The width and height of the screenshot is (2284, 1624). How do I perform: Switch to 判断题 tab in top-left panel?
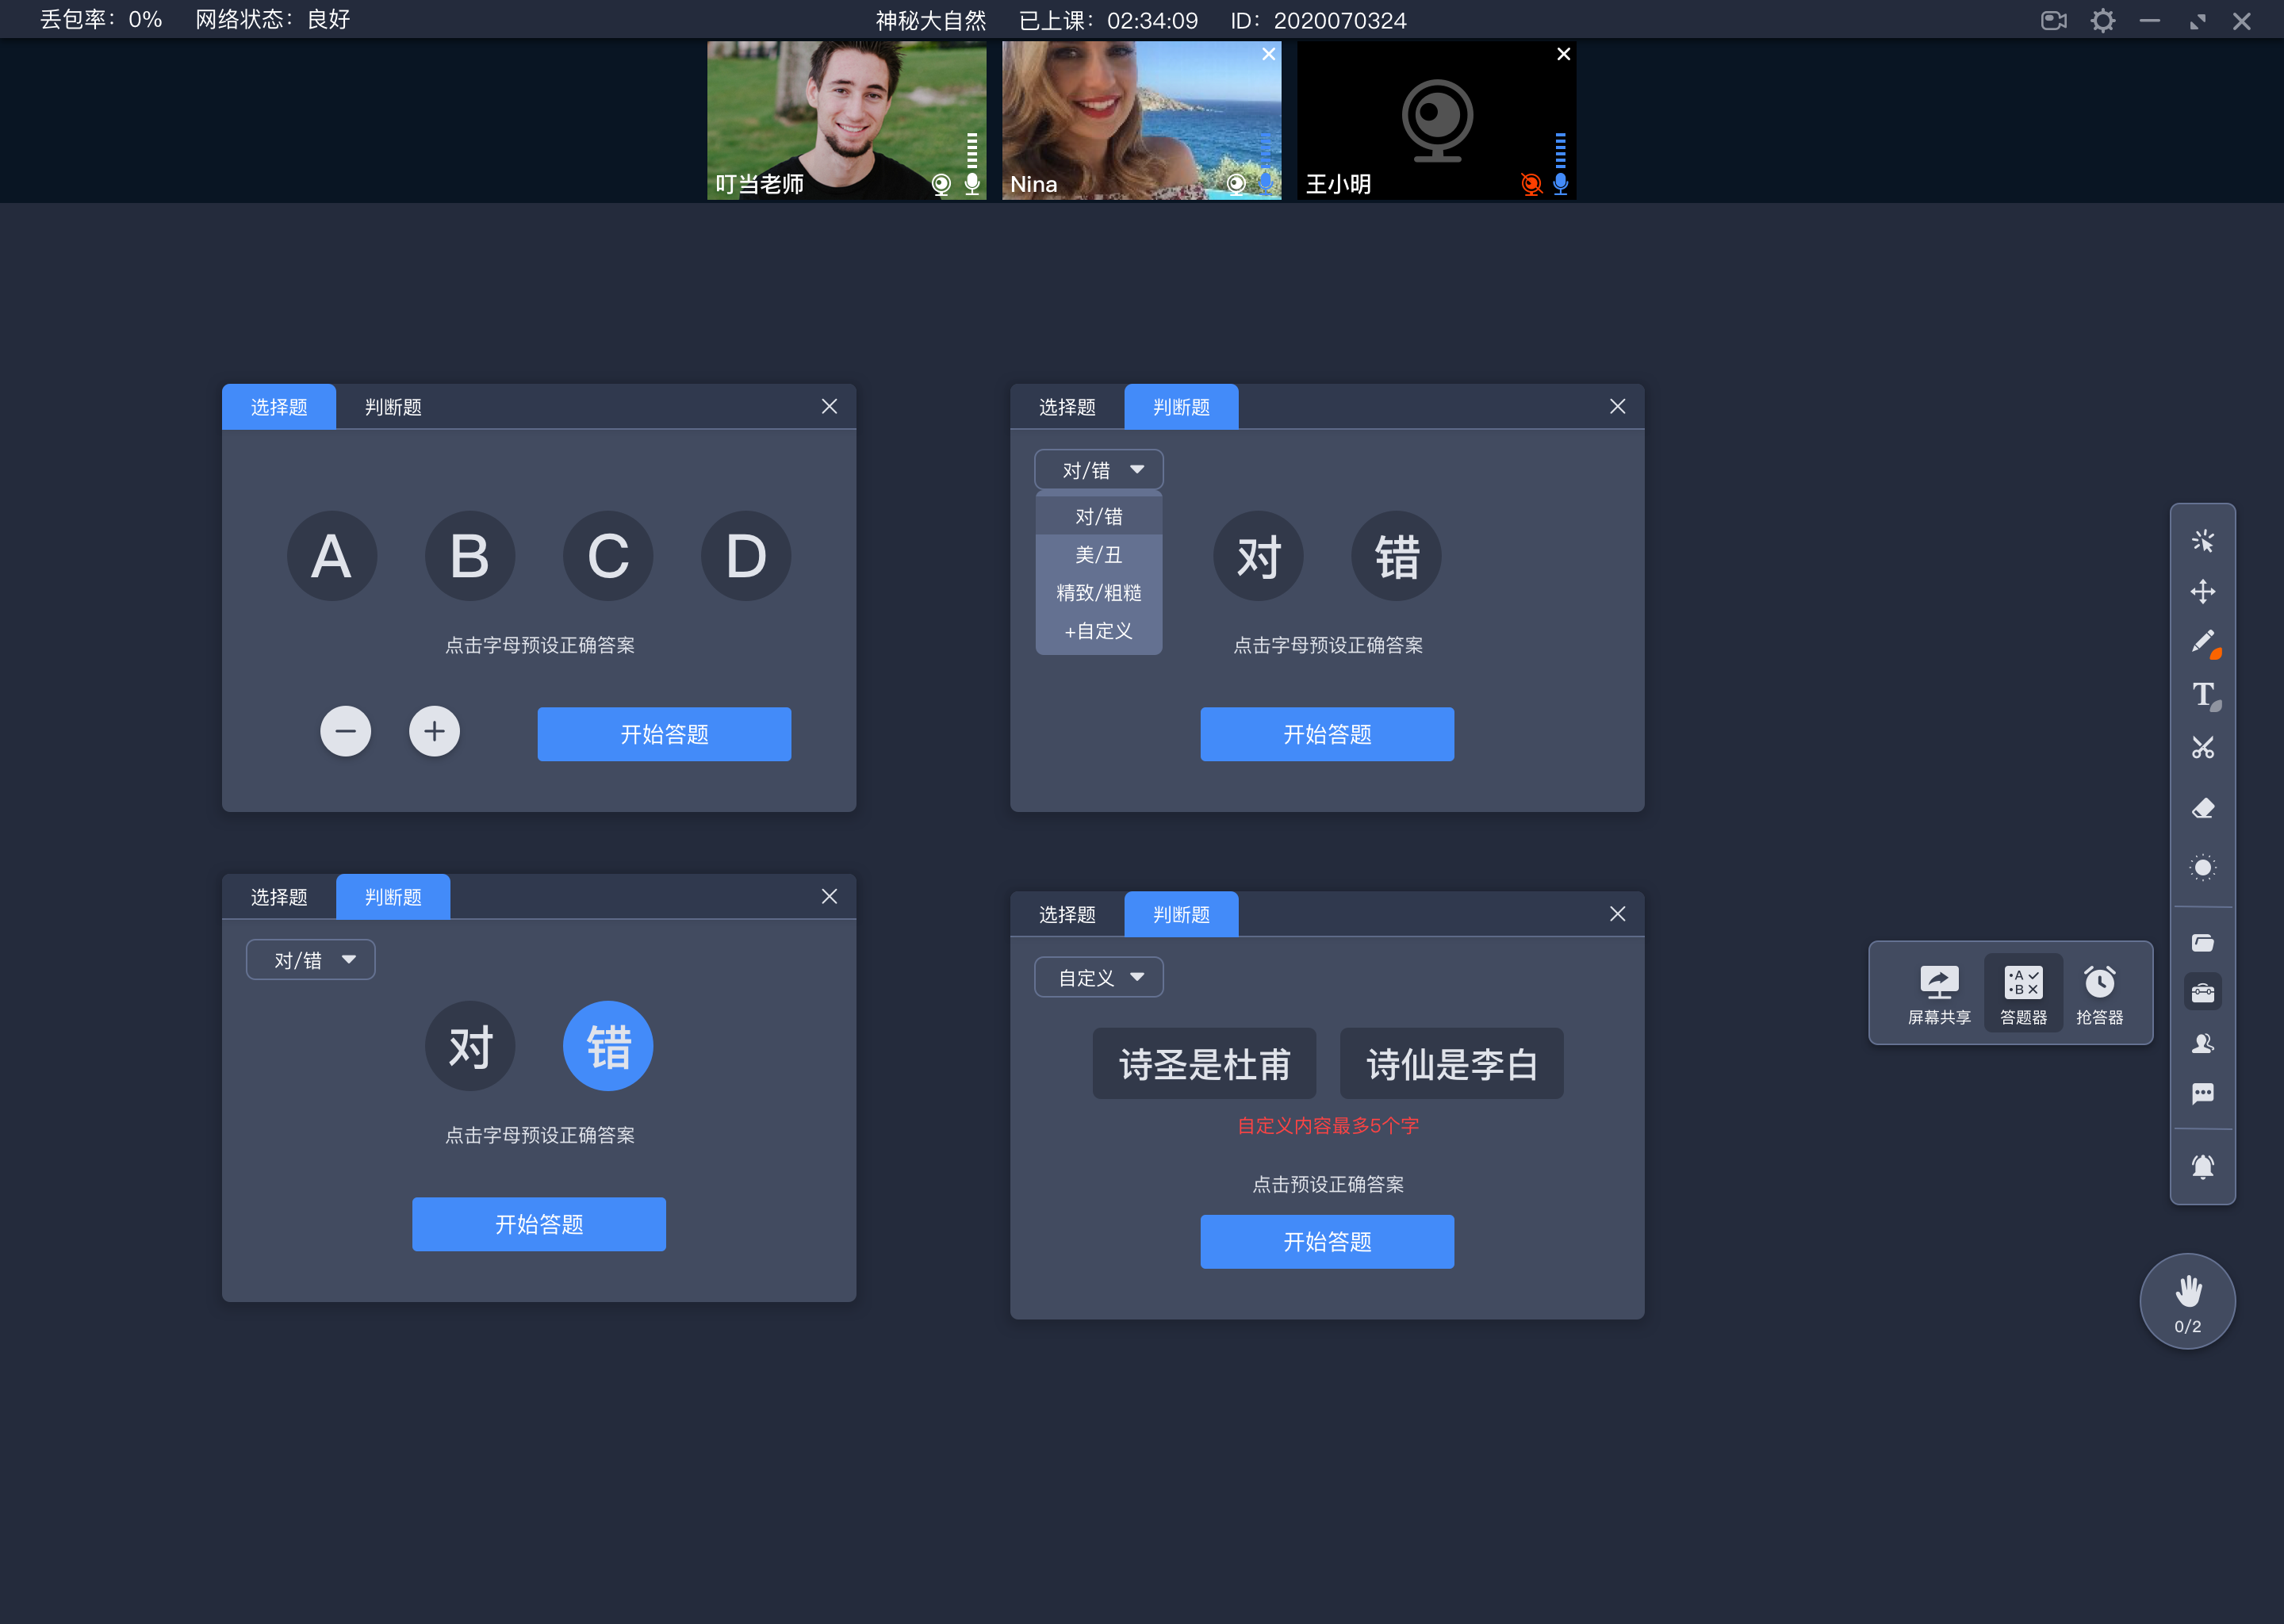(x=392, y=408)
